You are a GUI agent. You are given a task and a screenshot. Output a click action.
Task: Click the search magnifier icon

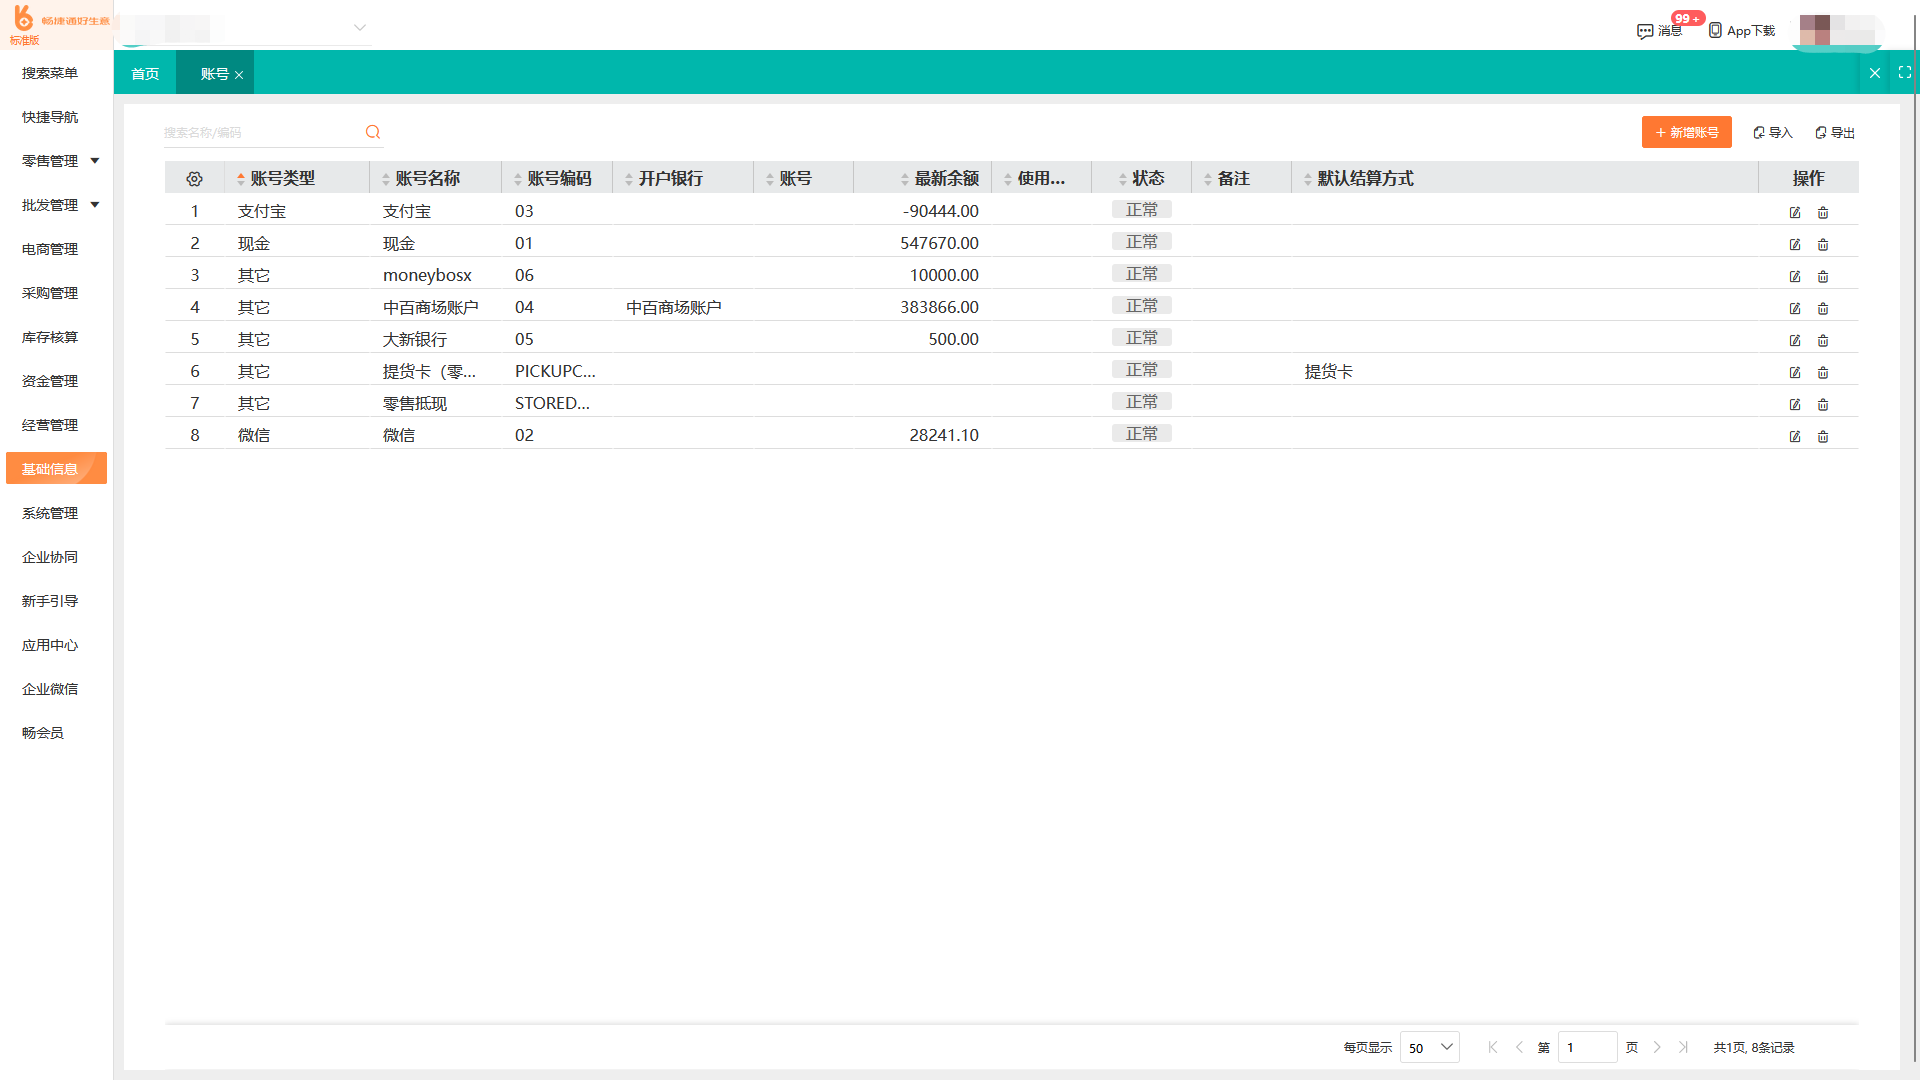tap(372, 132)
